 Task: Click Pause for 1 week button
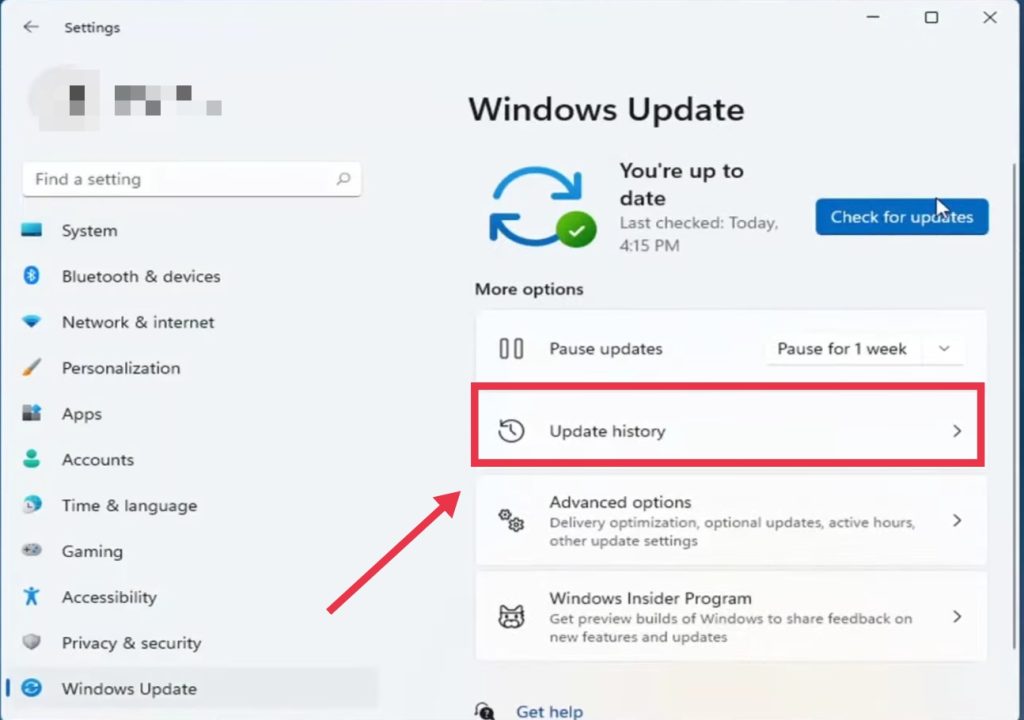pos(842,348)
